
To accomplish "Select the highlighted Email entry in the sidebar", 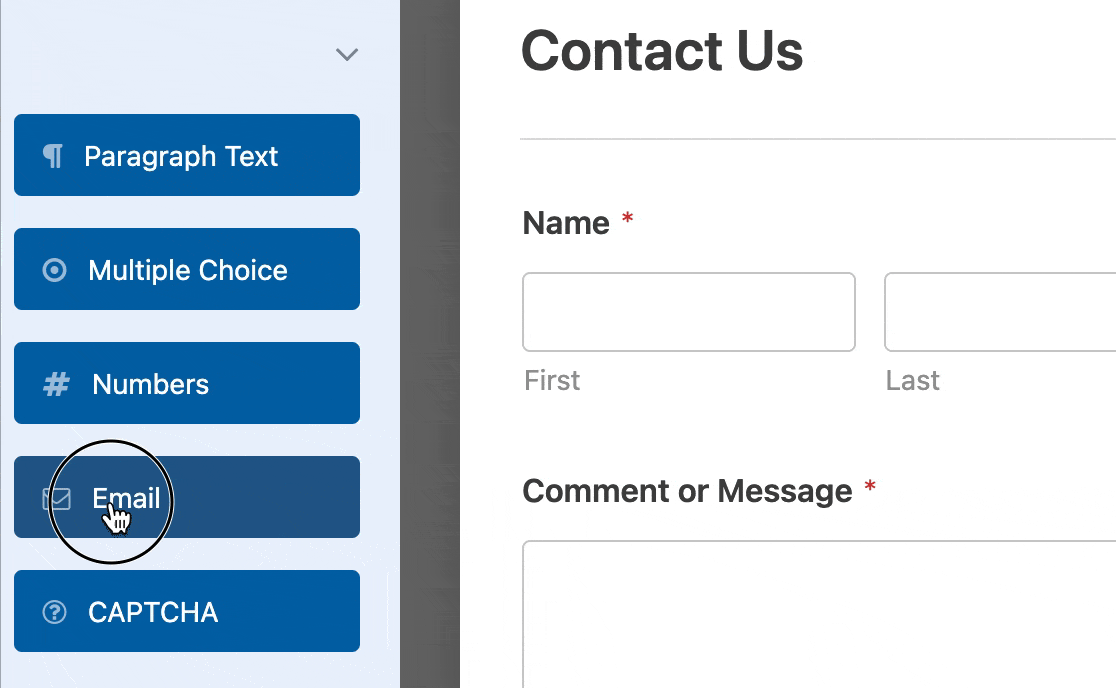I will [x=186, y=497].
